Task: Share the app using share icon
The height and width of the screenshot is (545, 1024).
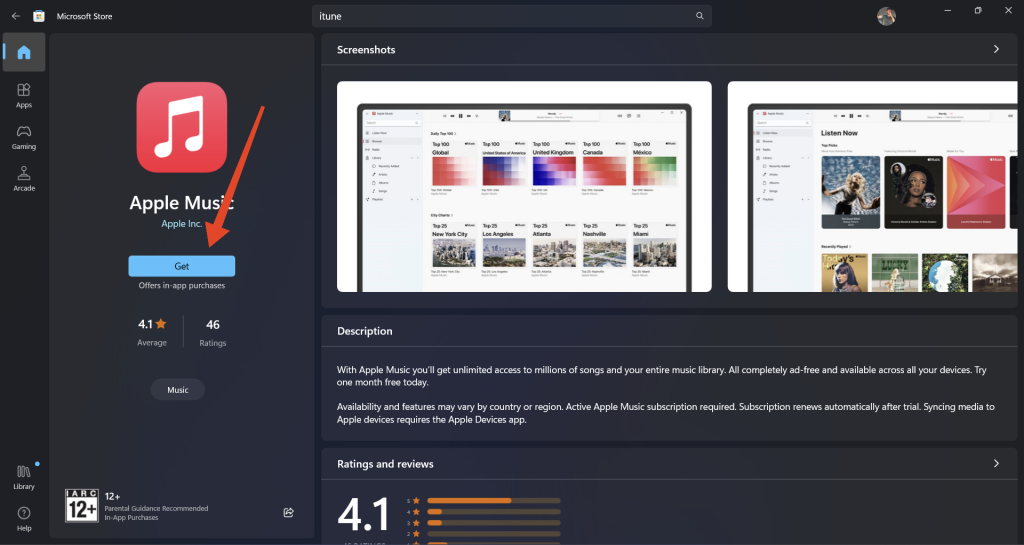Action: tap(289, 512)
